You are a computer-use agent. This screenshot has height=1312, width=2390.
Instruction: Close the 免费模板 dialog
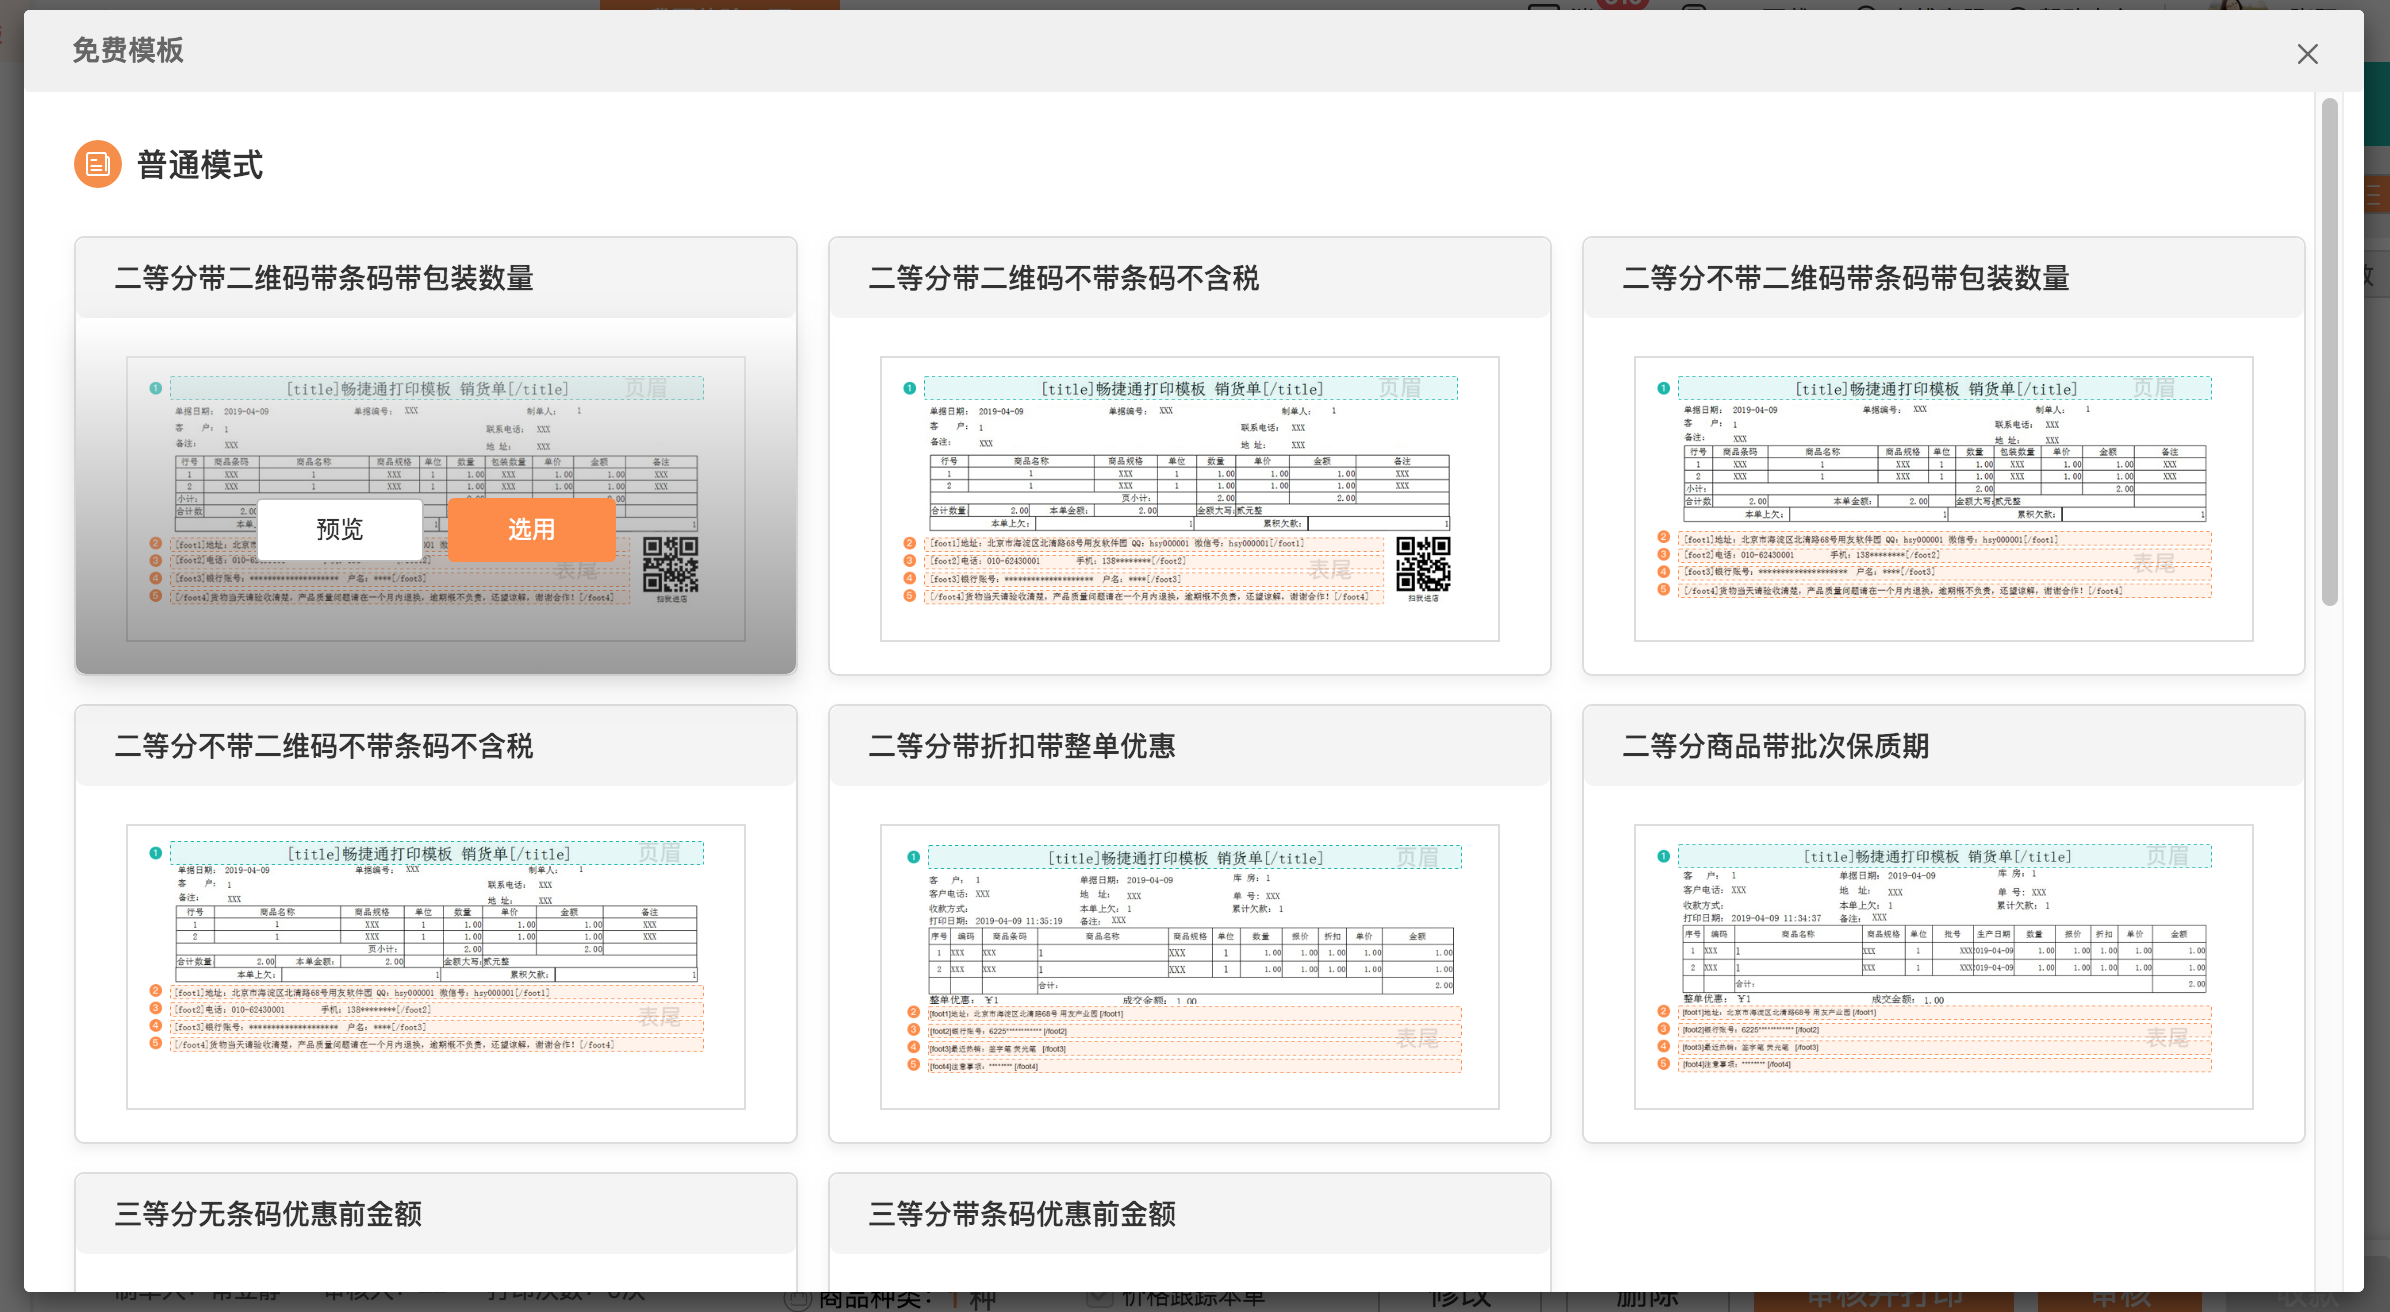[x=2308, y=53]
